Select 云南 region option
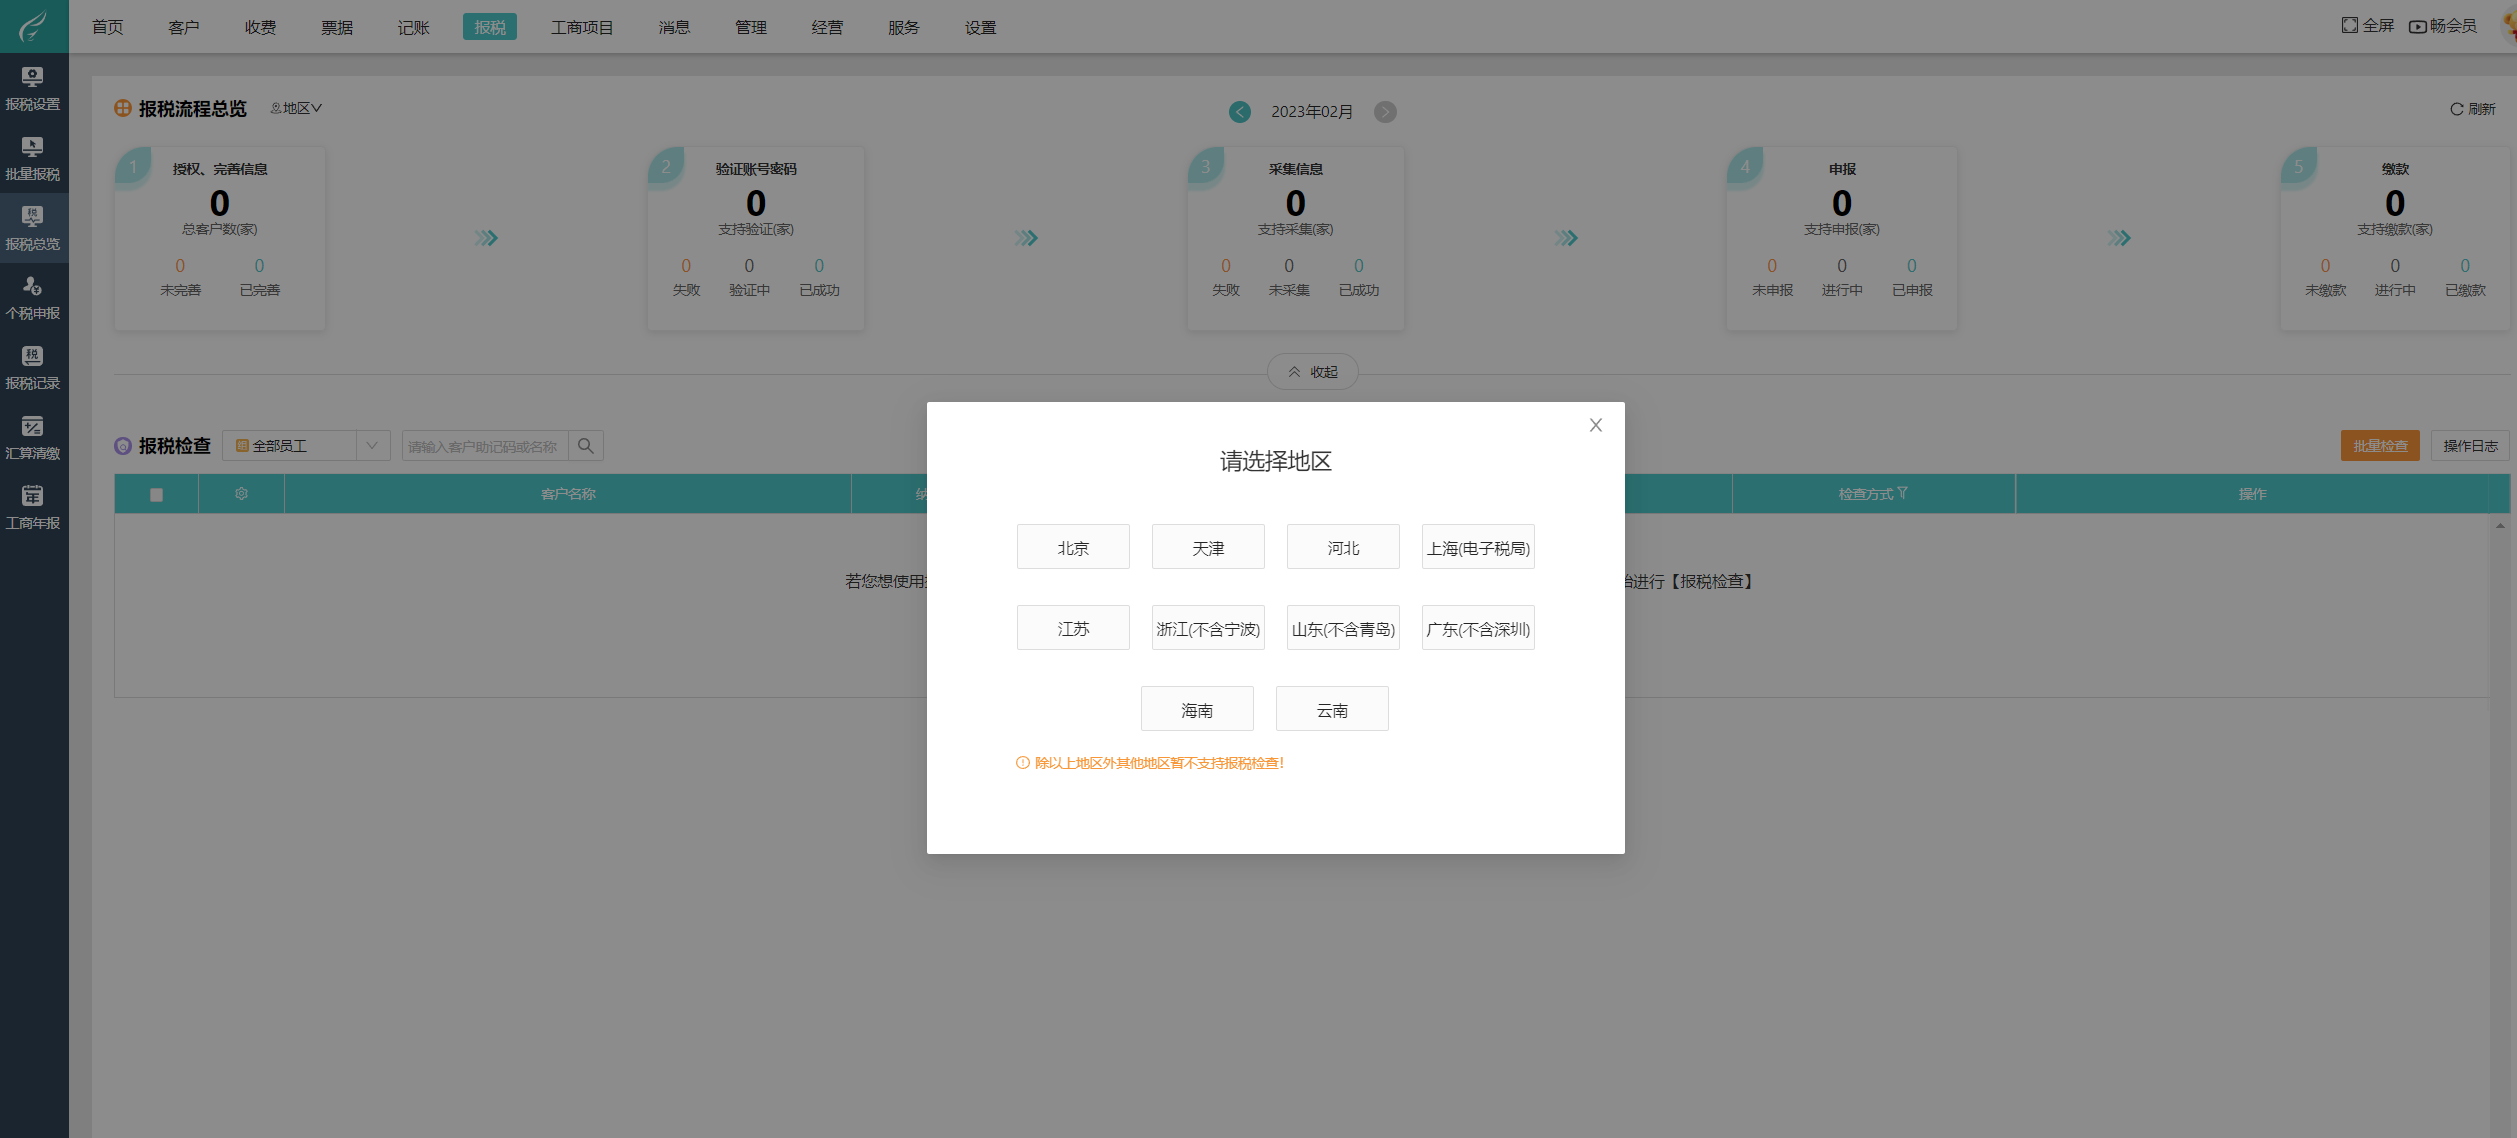 tap(1332, 709)
